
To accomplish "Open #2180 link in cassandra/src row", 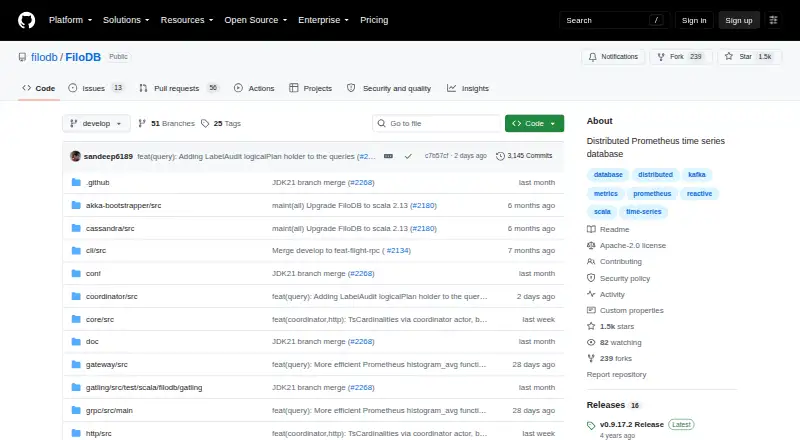I will 423,228.
